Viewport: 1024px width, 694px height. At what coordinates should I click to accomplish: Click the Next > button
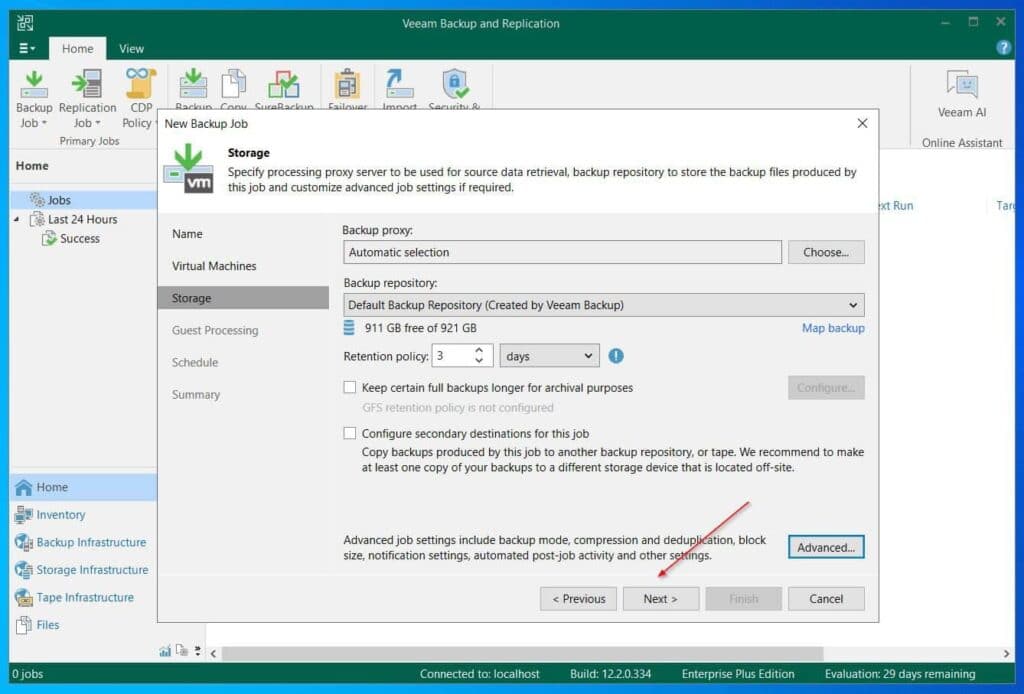tap(660, 599)
